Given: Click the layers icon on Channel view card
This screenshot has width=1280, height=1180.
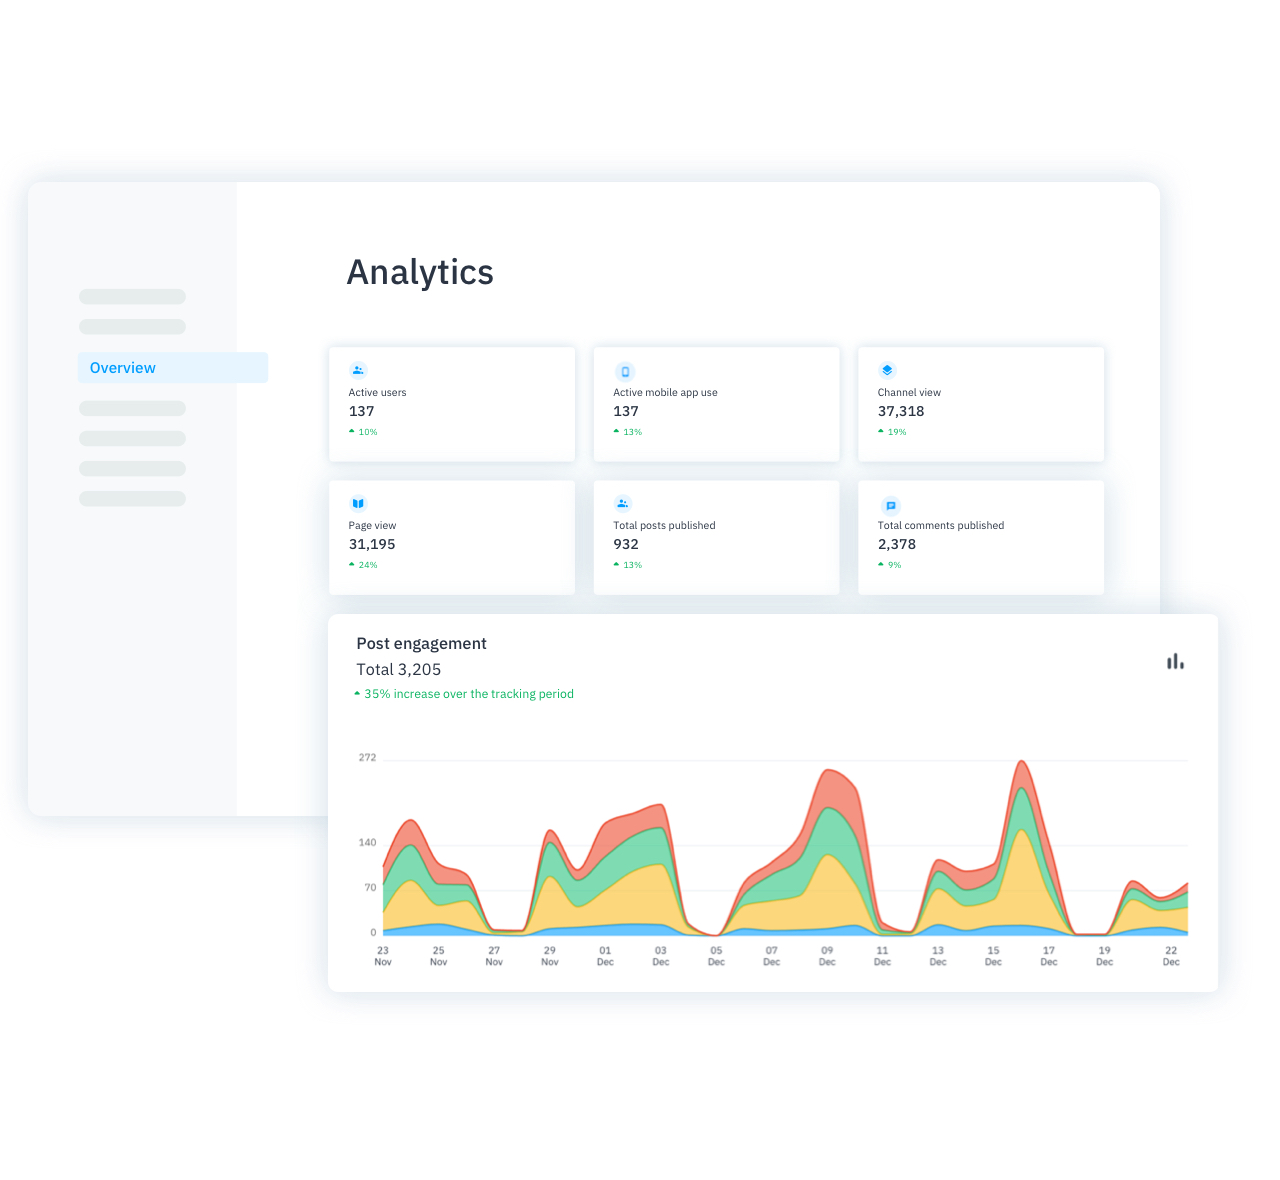Looking at the screenshot, I should [887, 369].
